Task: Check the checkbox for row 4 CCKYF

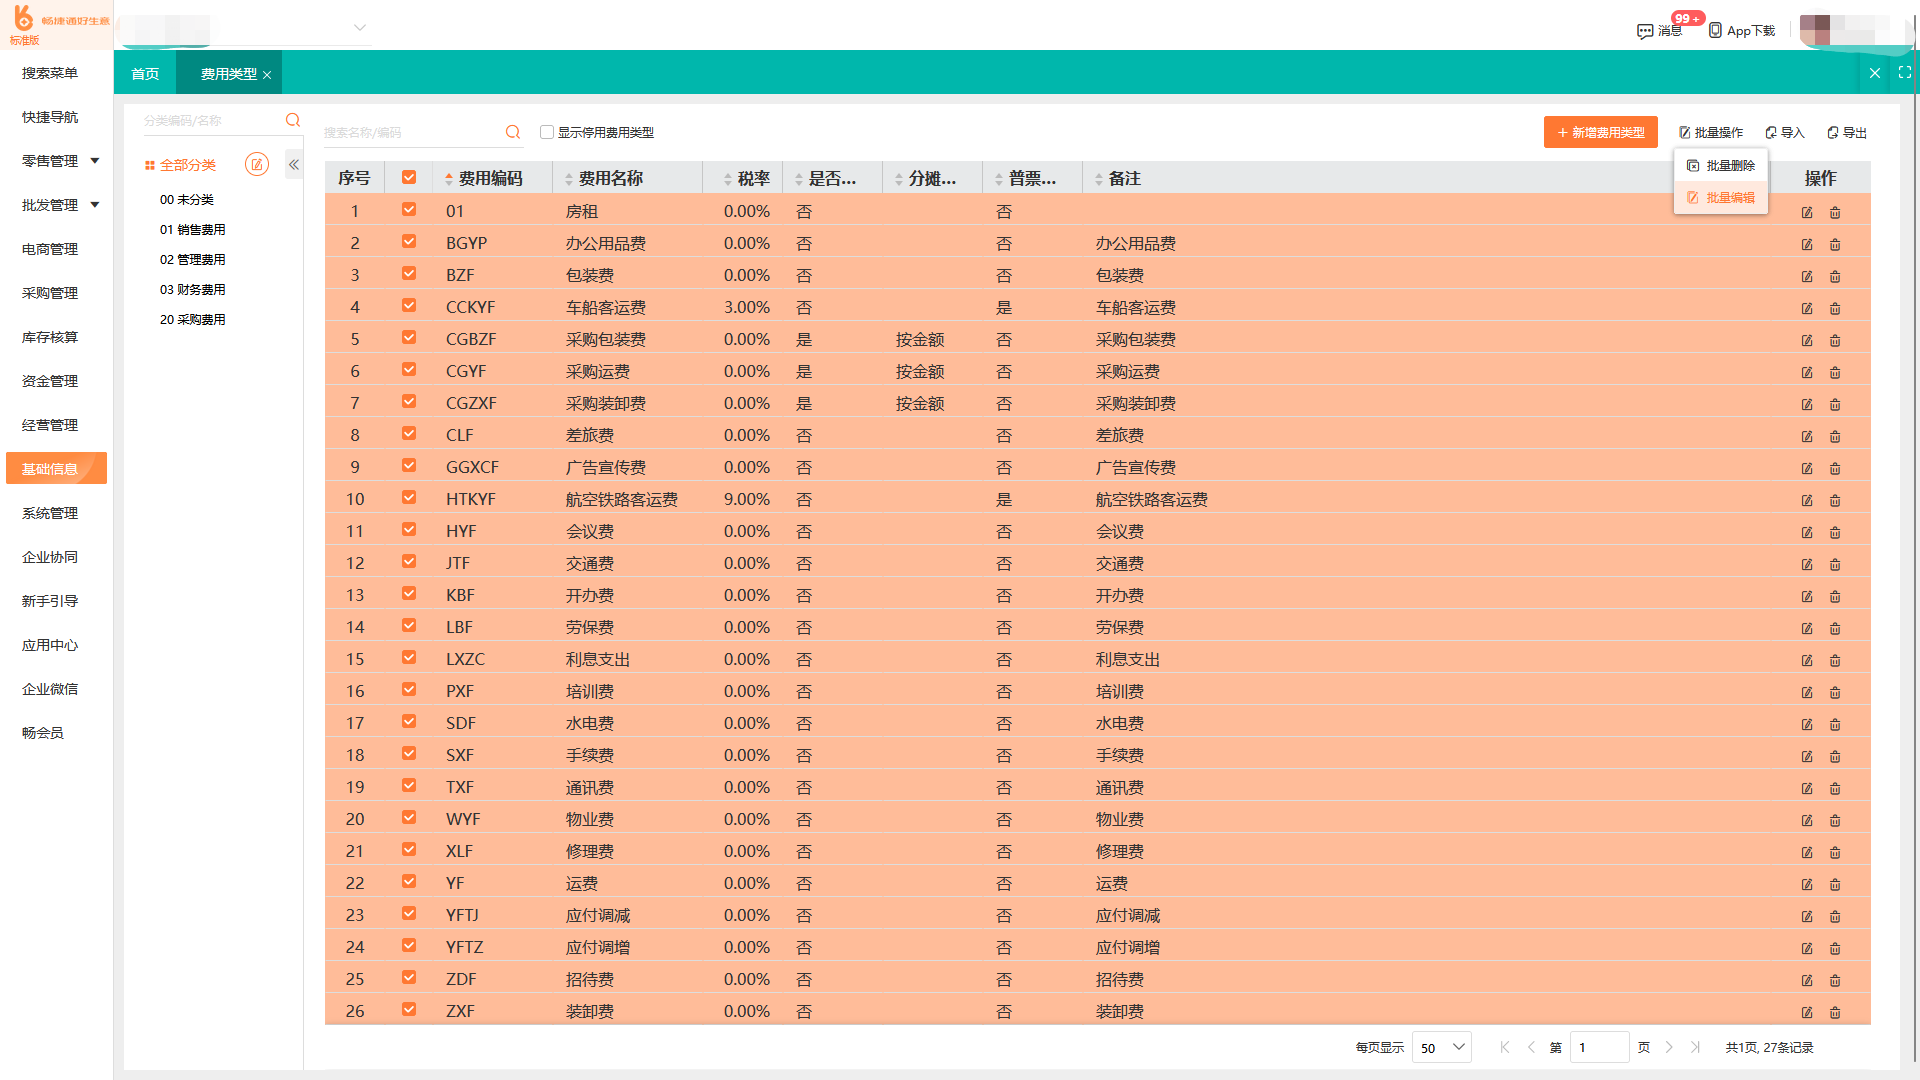Action: (409, 307)
